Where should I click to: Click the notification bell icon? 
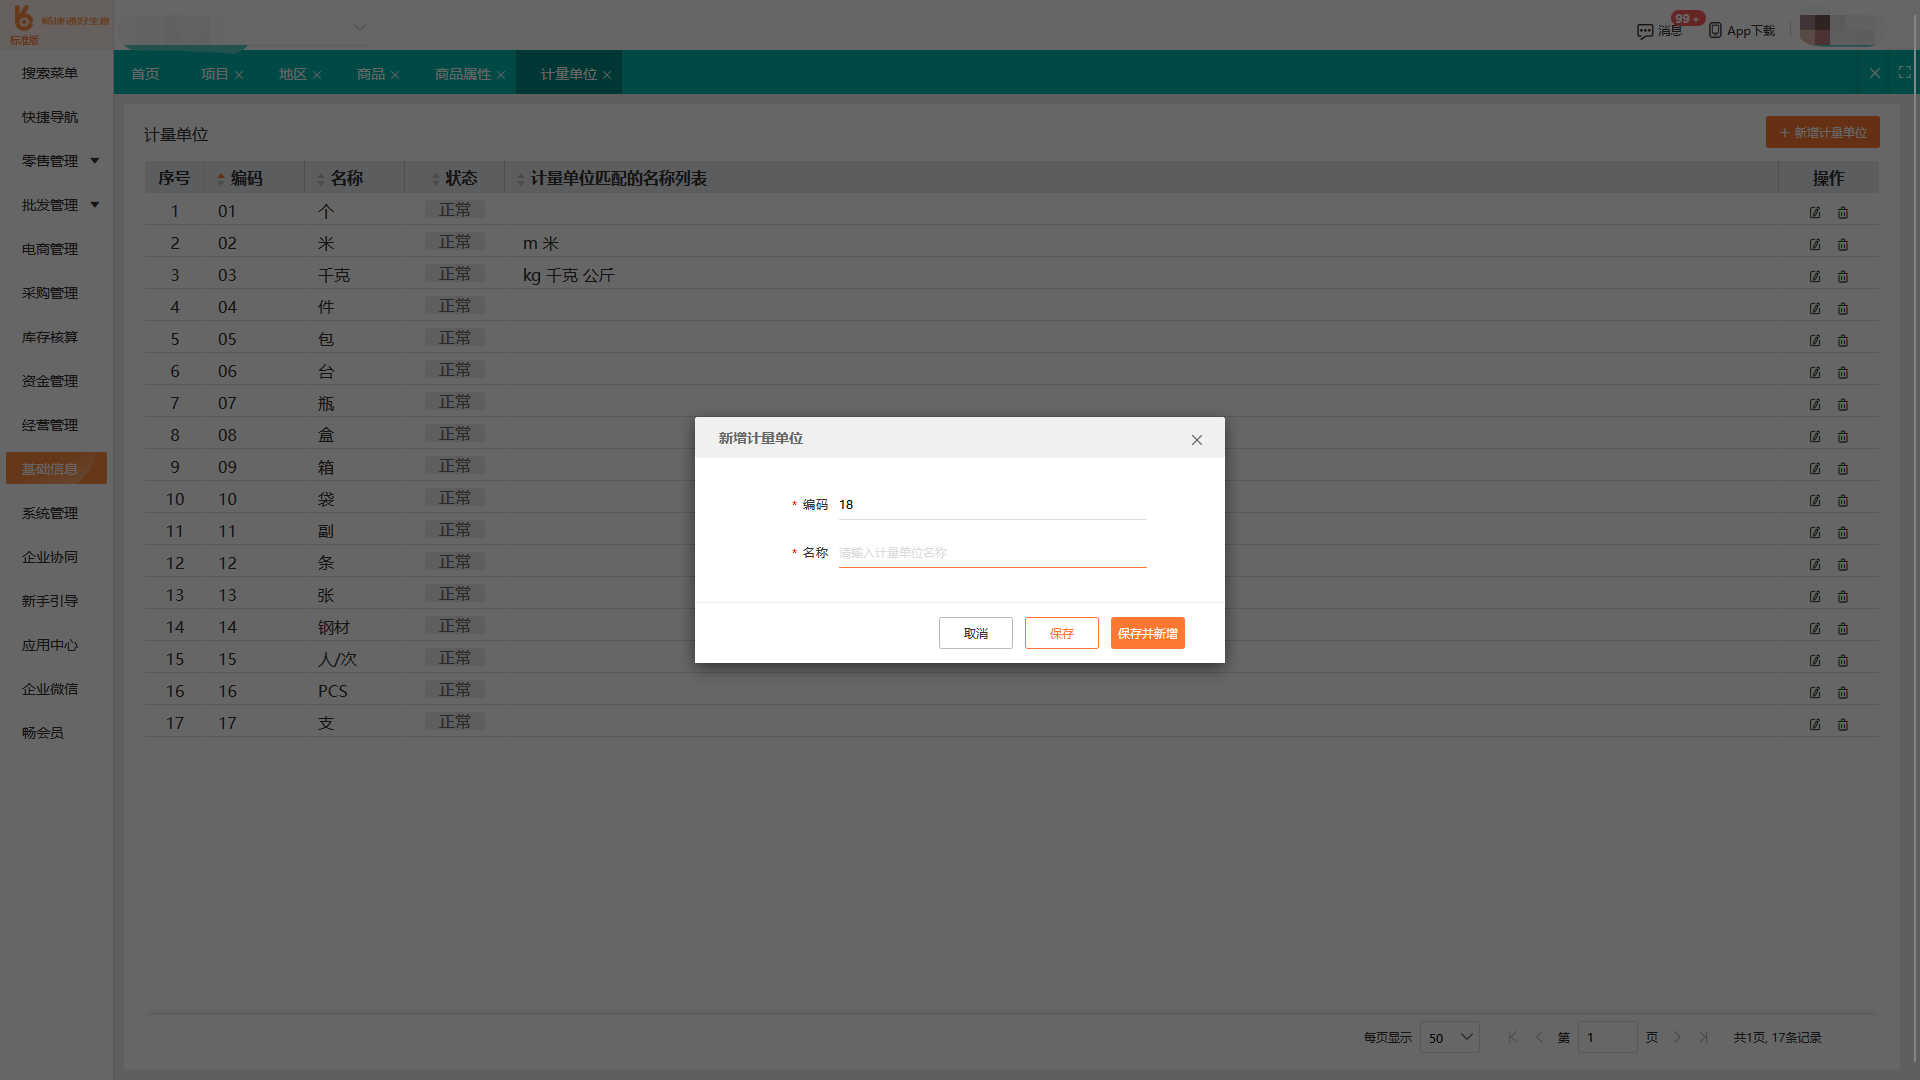coord(1660,29)
